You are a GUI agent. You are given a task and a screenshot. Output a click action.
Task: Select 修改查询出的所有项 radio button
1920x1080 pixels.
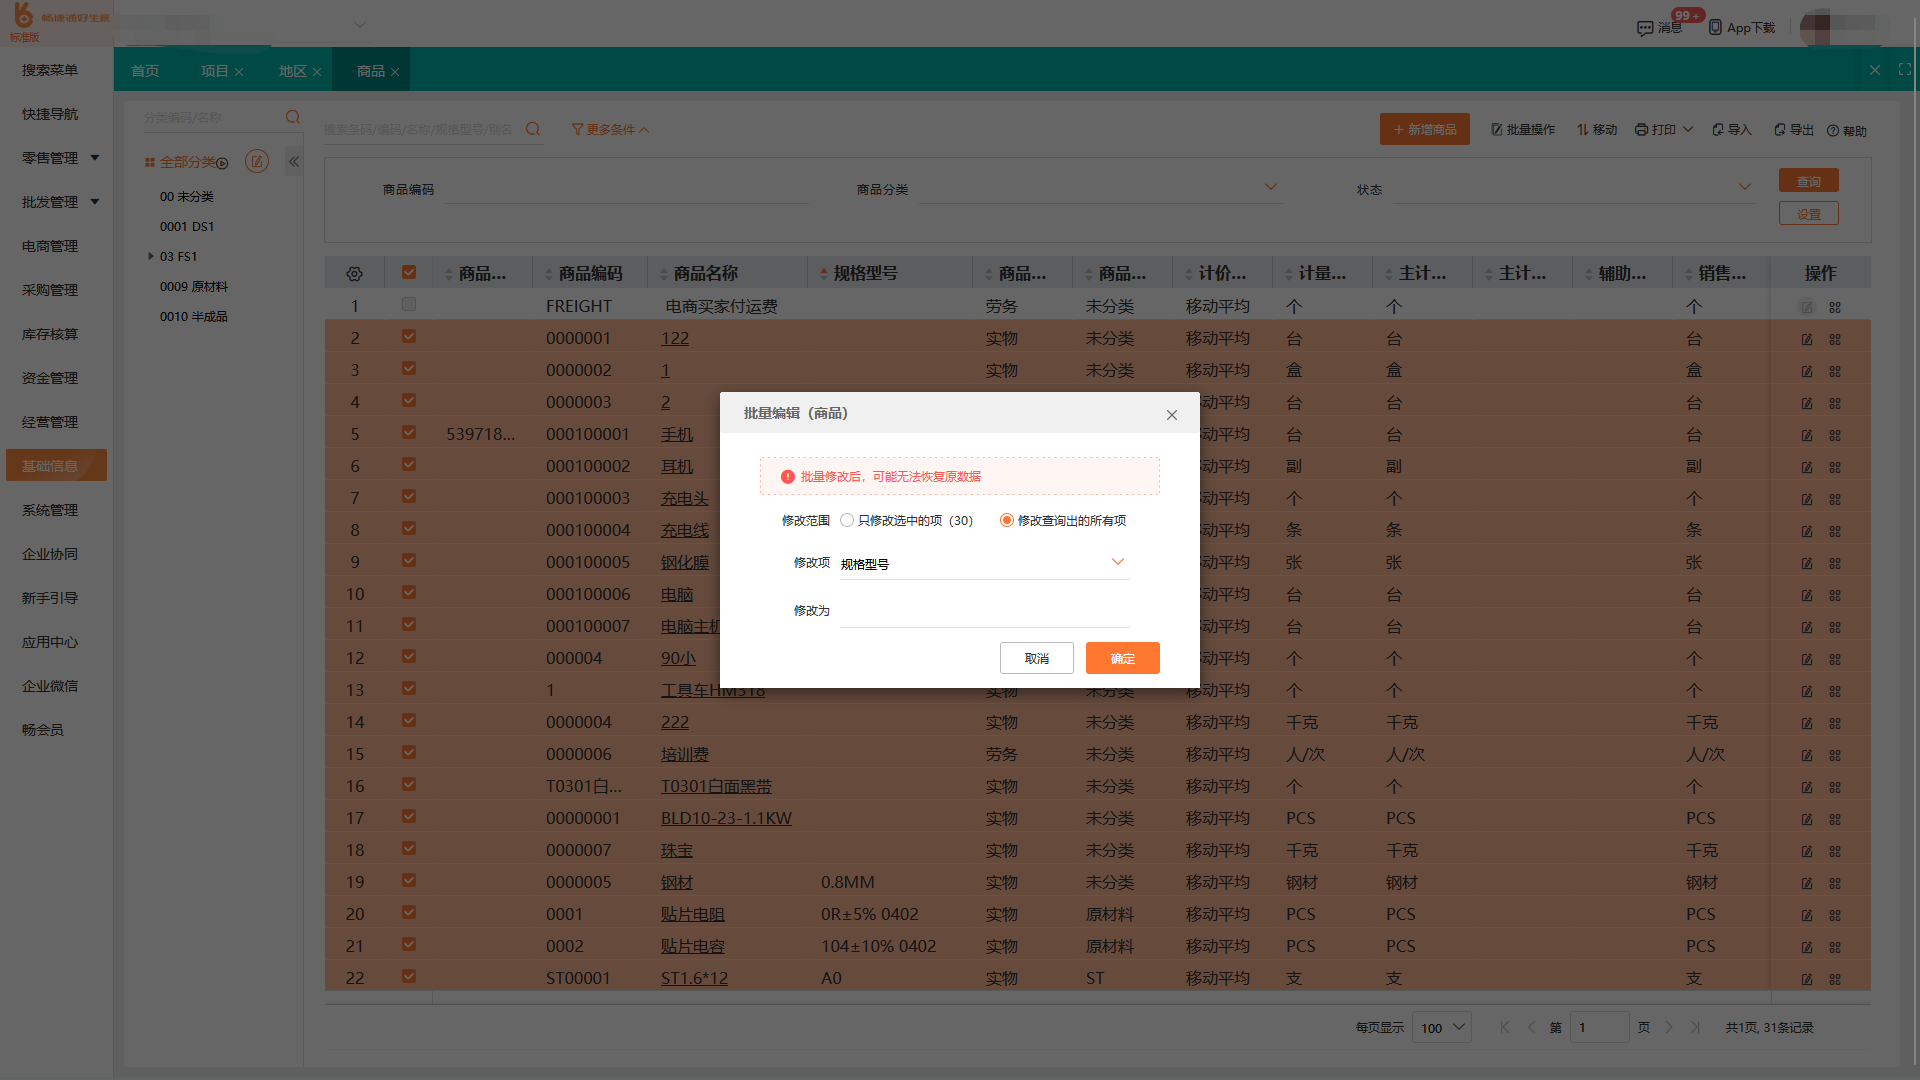tap(1005, 520)
